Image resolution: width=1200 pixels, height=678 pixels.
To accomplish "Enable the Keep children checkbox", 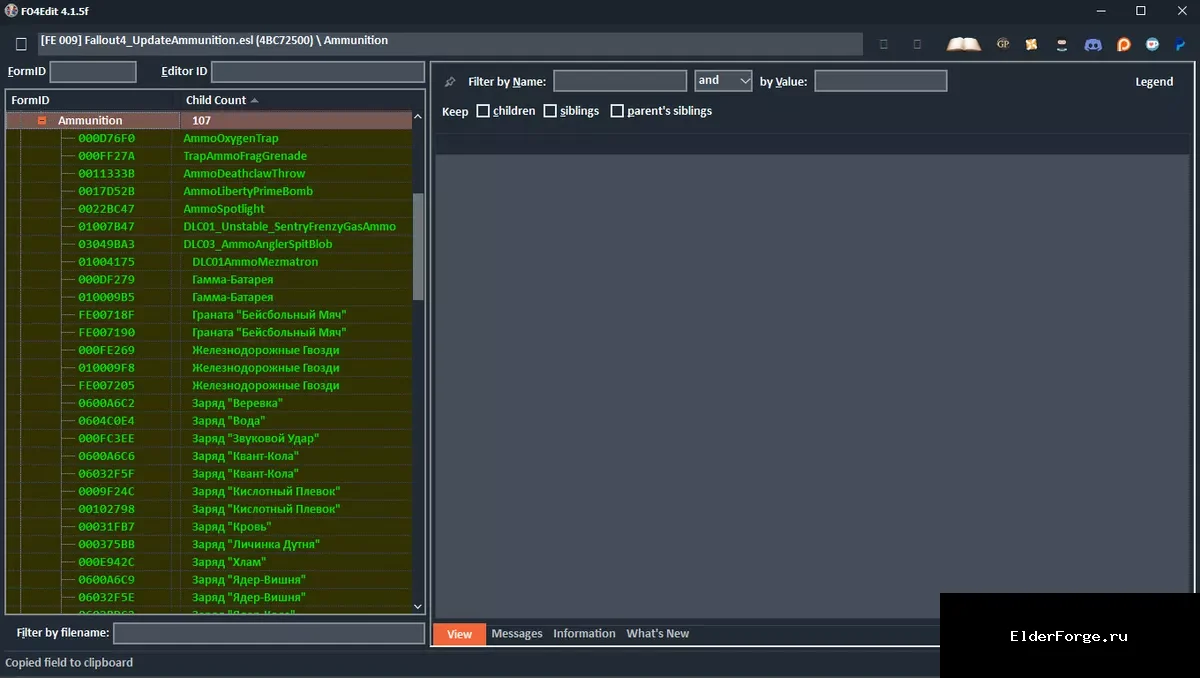I will [x=483, y=111].
